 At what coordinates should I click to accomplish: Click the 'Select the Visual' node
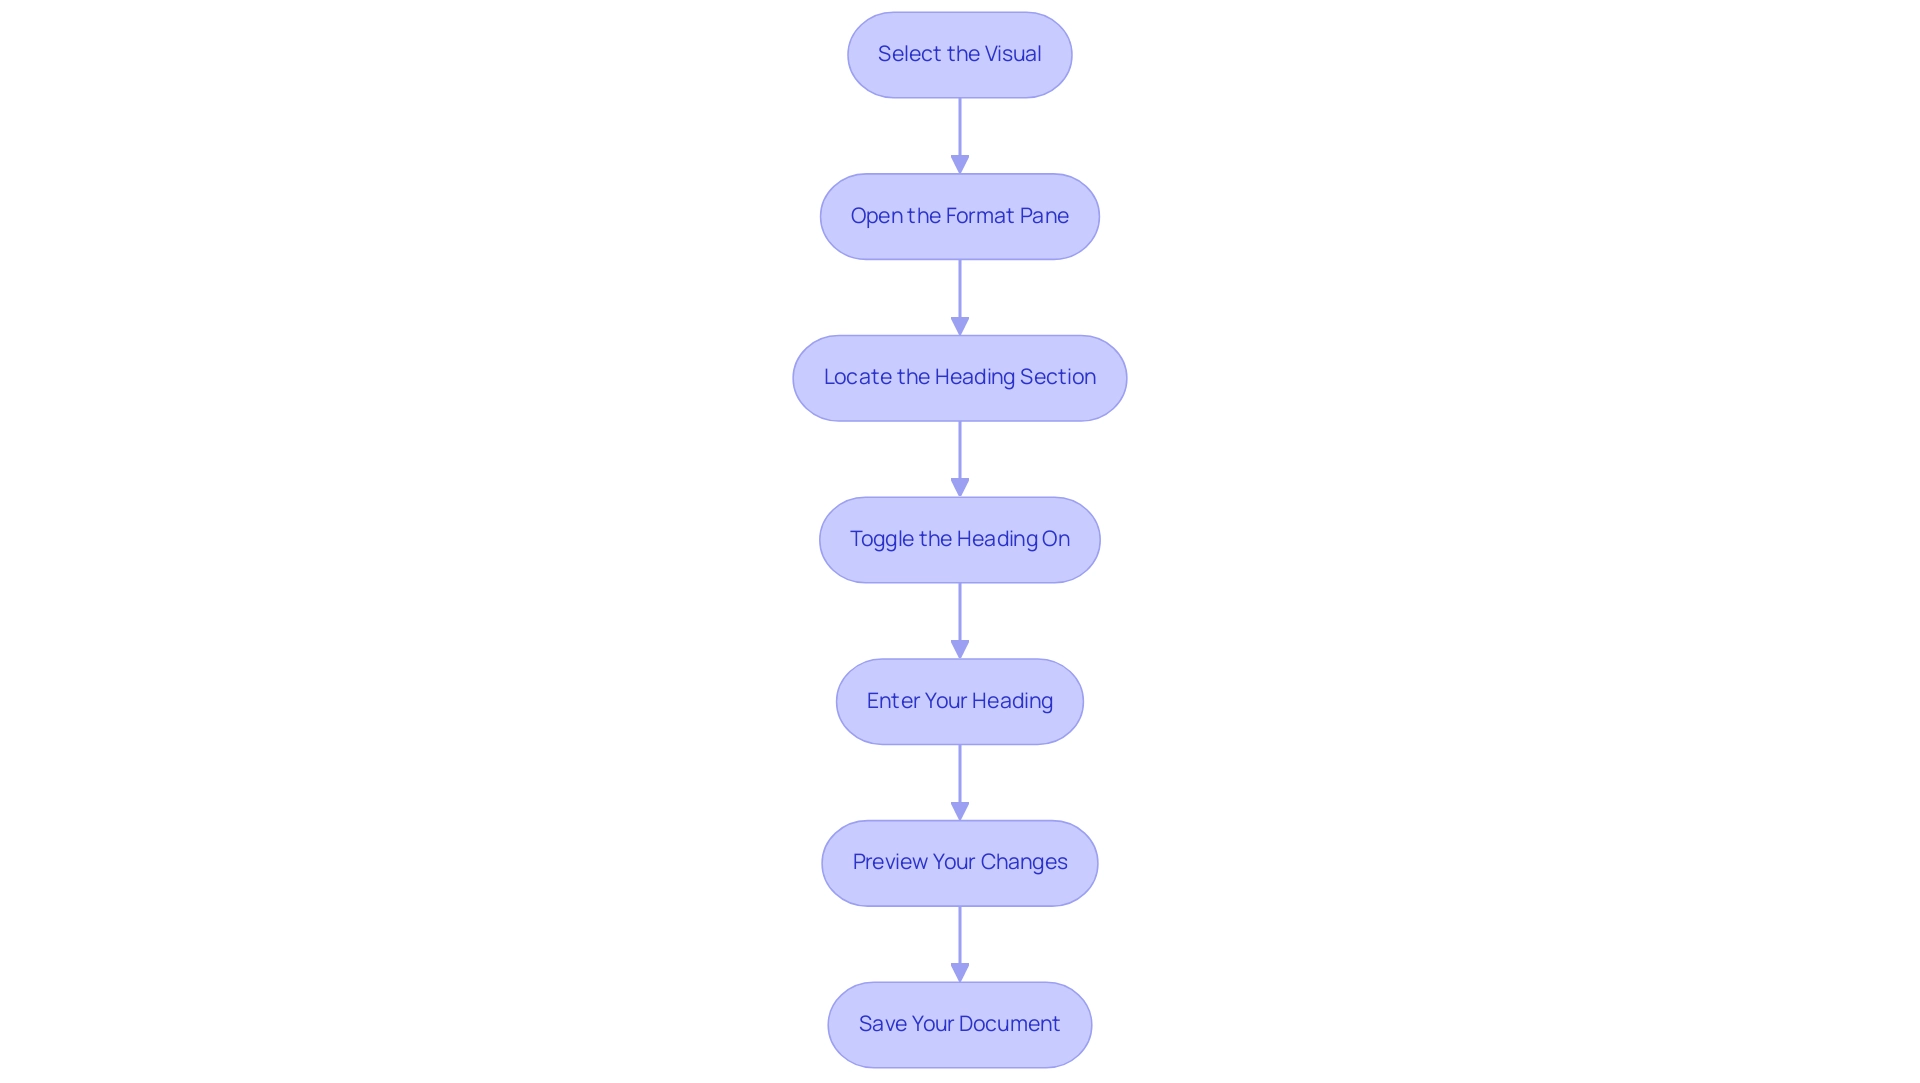point(960,54)
